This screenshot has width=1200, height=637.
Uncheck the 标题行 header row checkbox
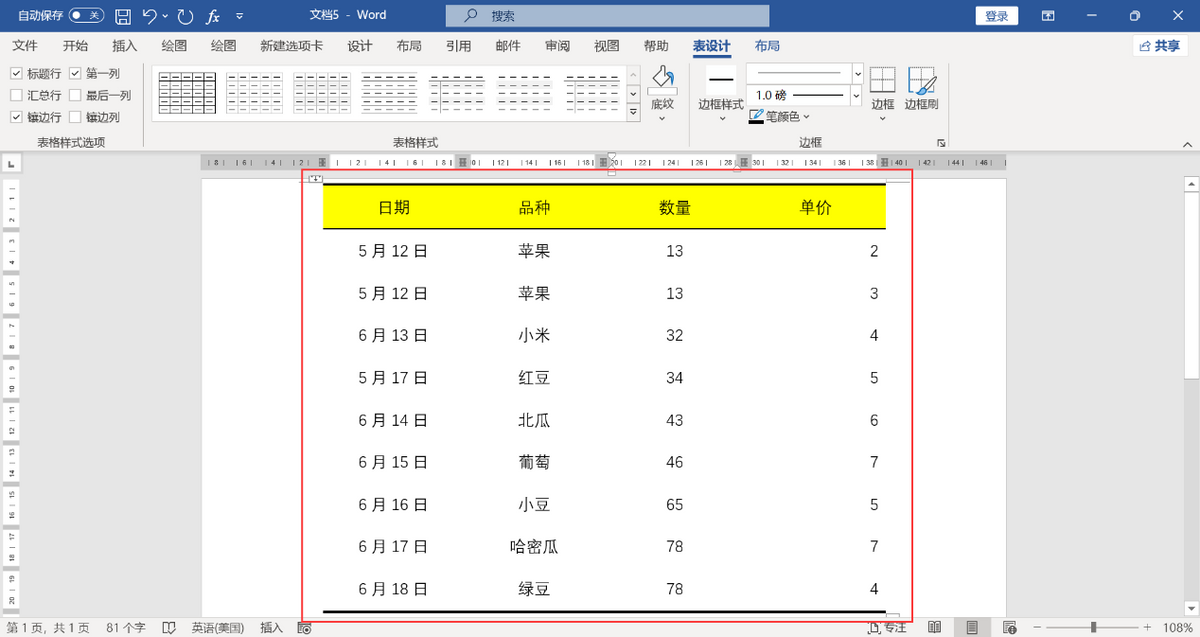coord(17,74)
